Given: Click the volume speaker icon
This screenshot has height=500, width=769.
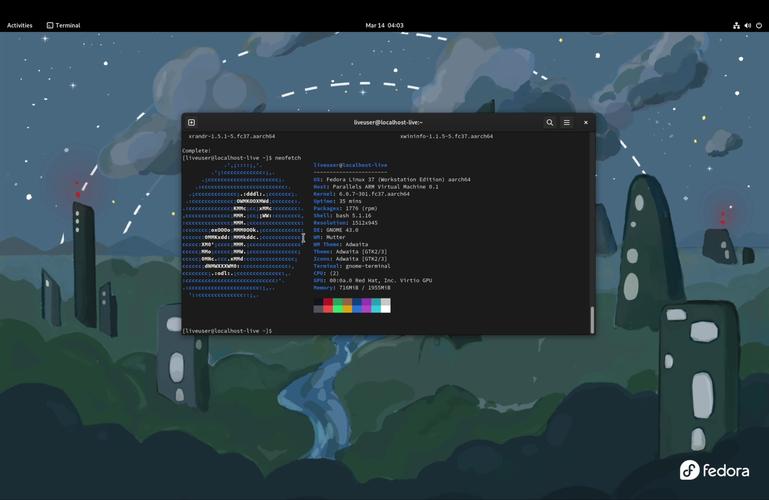Looking at the screenshot, I should (747, 25).
